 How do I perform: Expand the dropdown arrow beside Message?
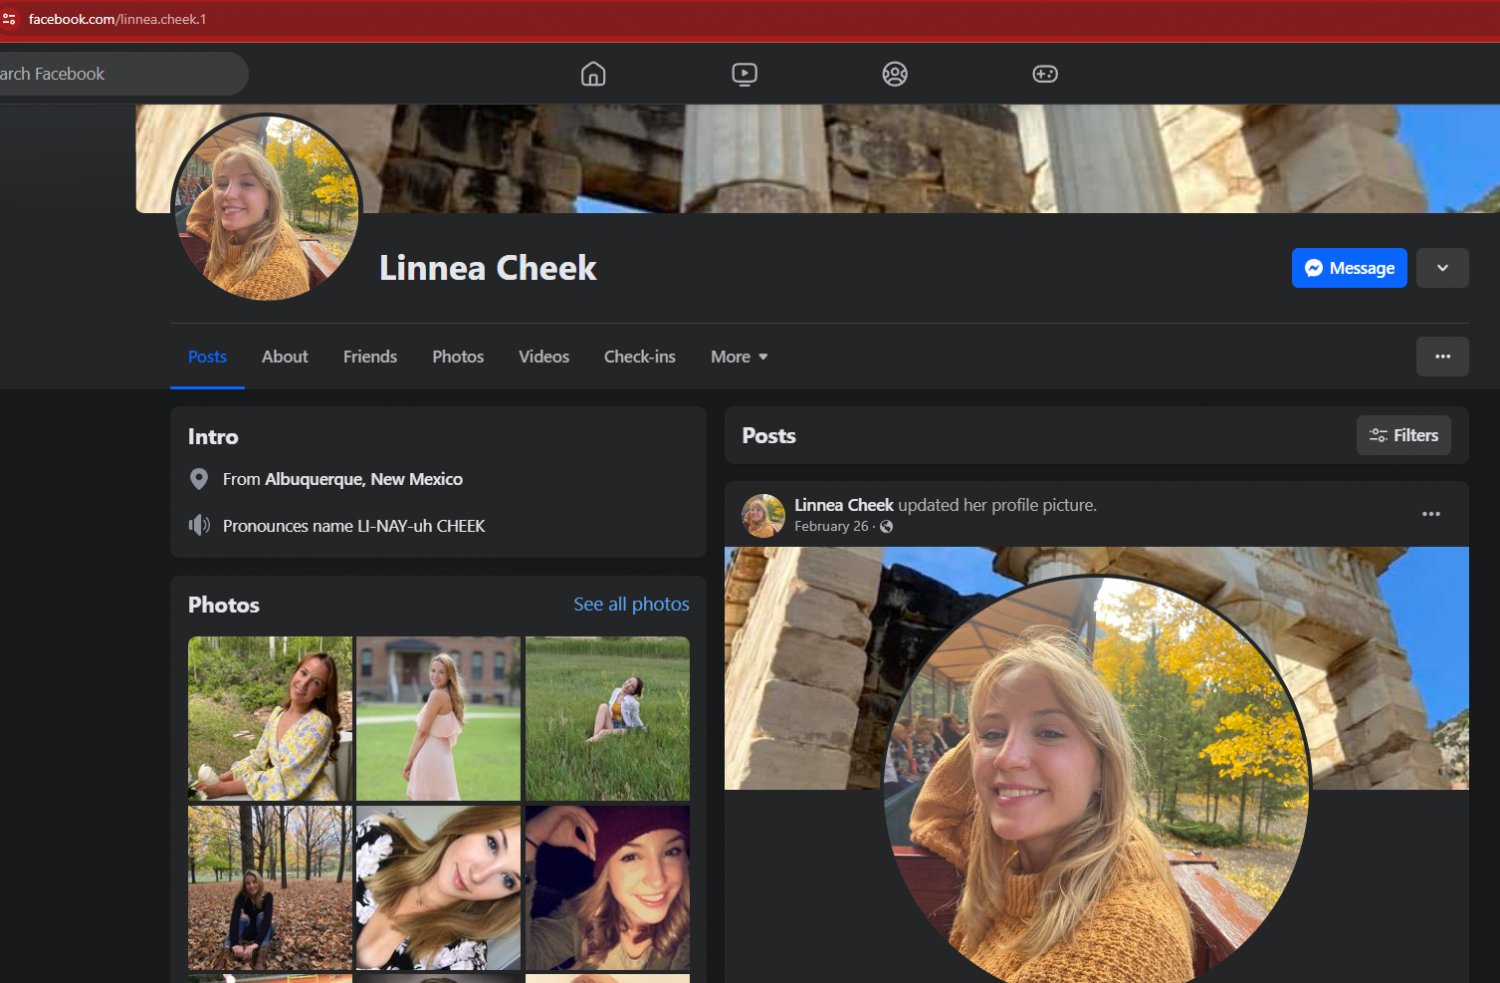1442,268
